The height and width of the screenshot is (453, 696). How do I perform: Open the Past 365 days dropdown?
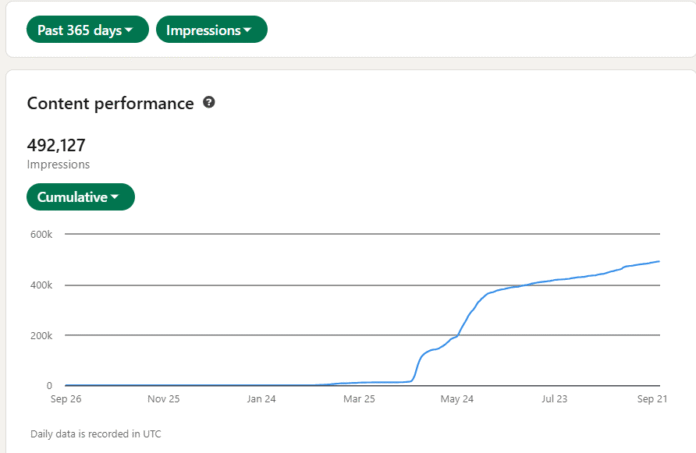click(87, 30)
